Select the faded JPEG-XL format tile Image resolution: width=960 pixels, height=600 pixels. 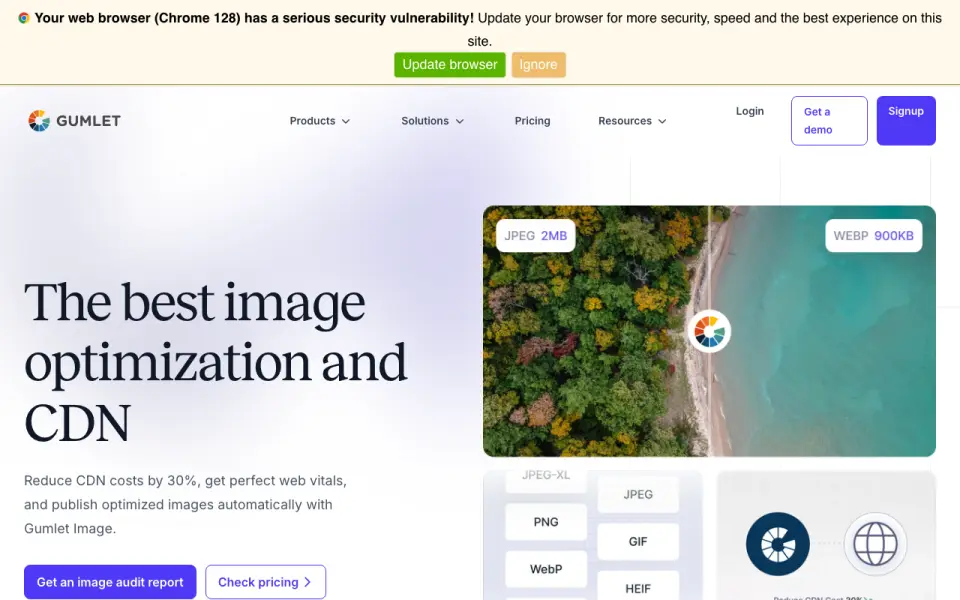[x=546, y=481]
